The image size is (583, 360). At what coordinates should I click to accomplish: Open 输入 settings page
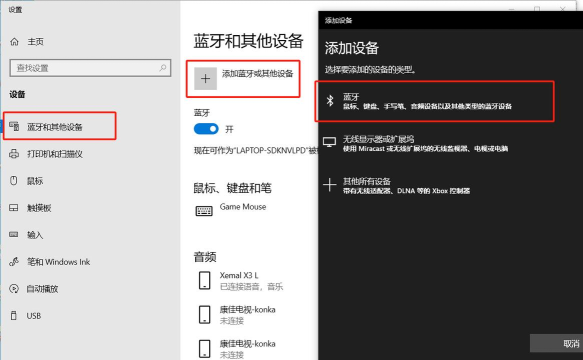pos(35,235)
